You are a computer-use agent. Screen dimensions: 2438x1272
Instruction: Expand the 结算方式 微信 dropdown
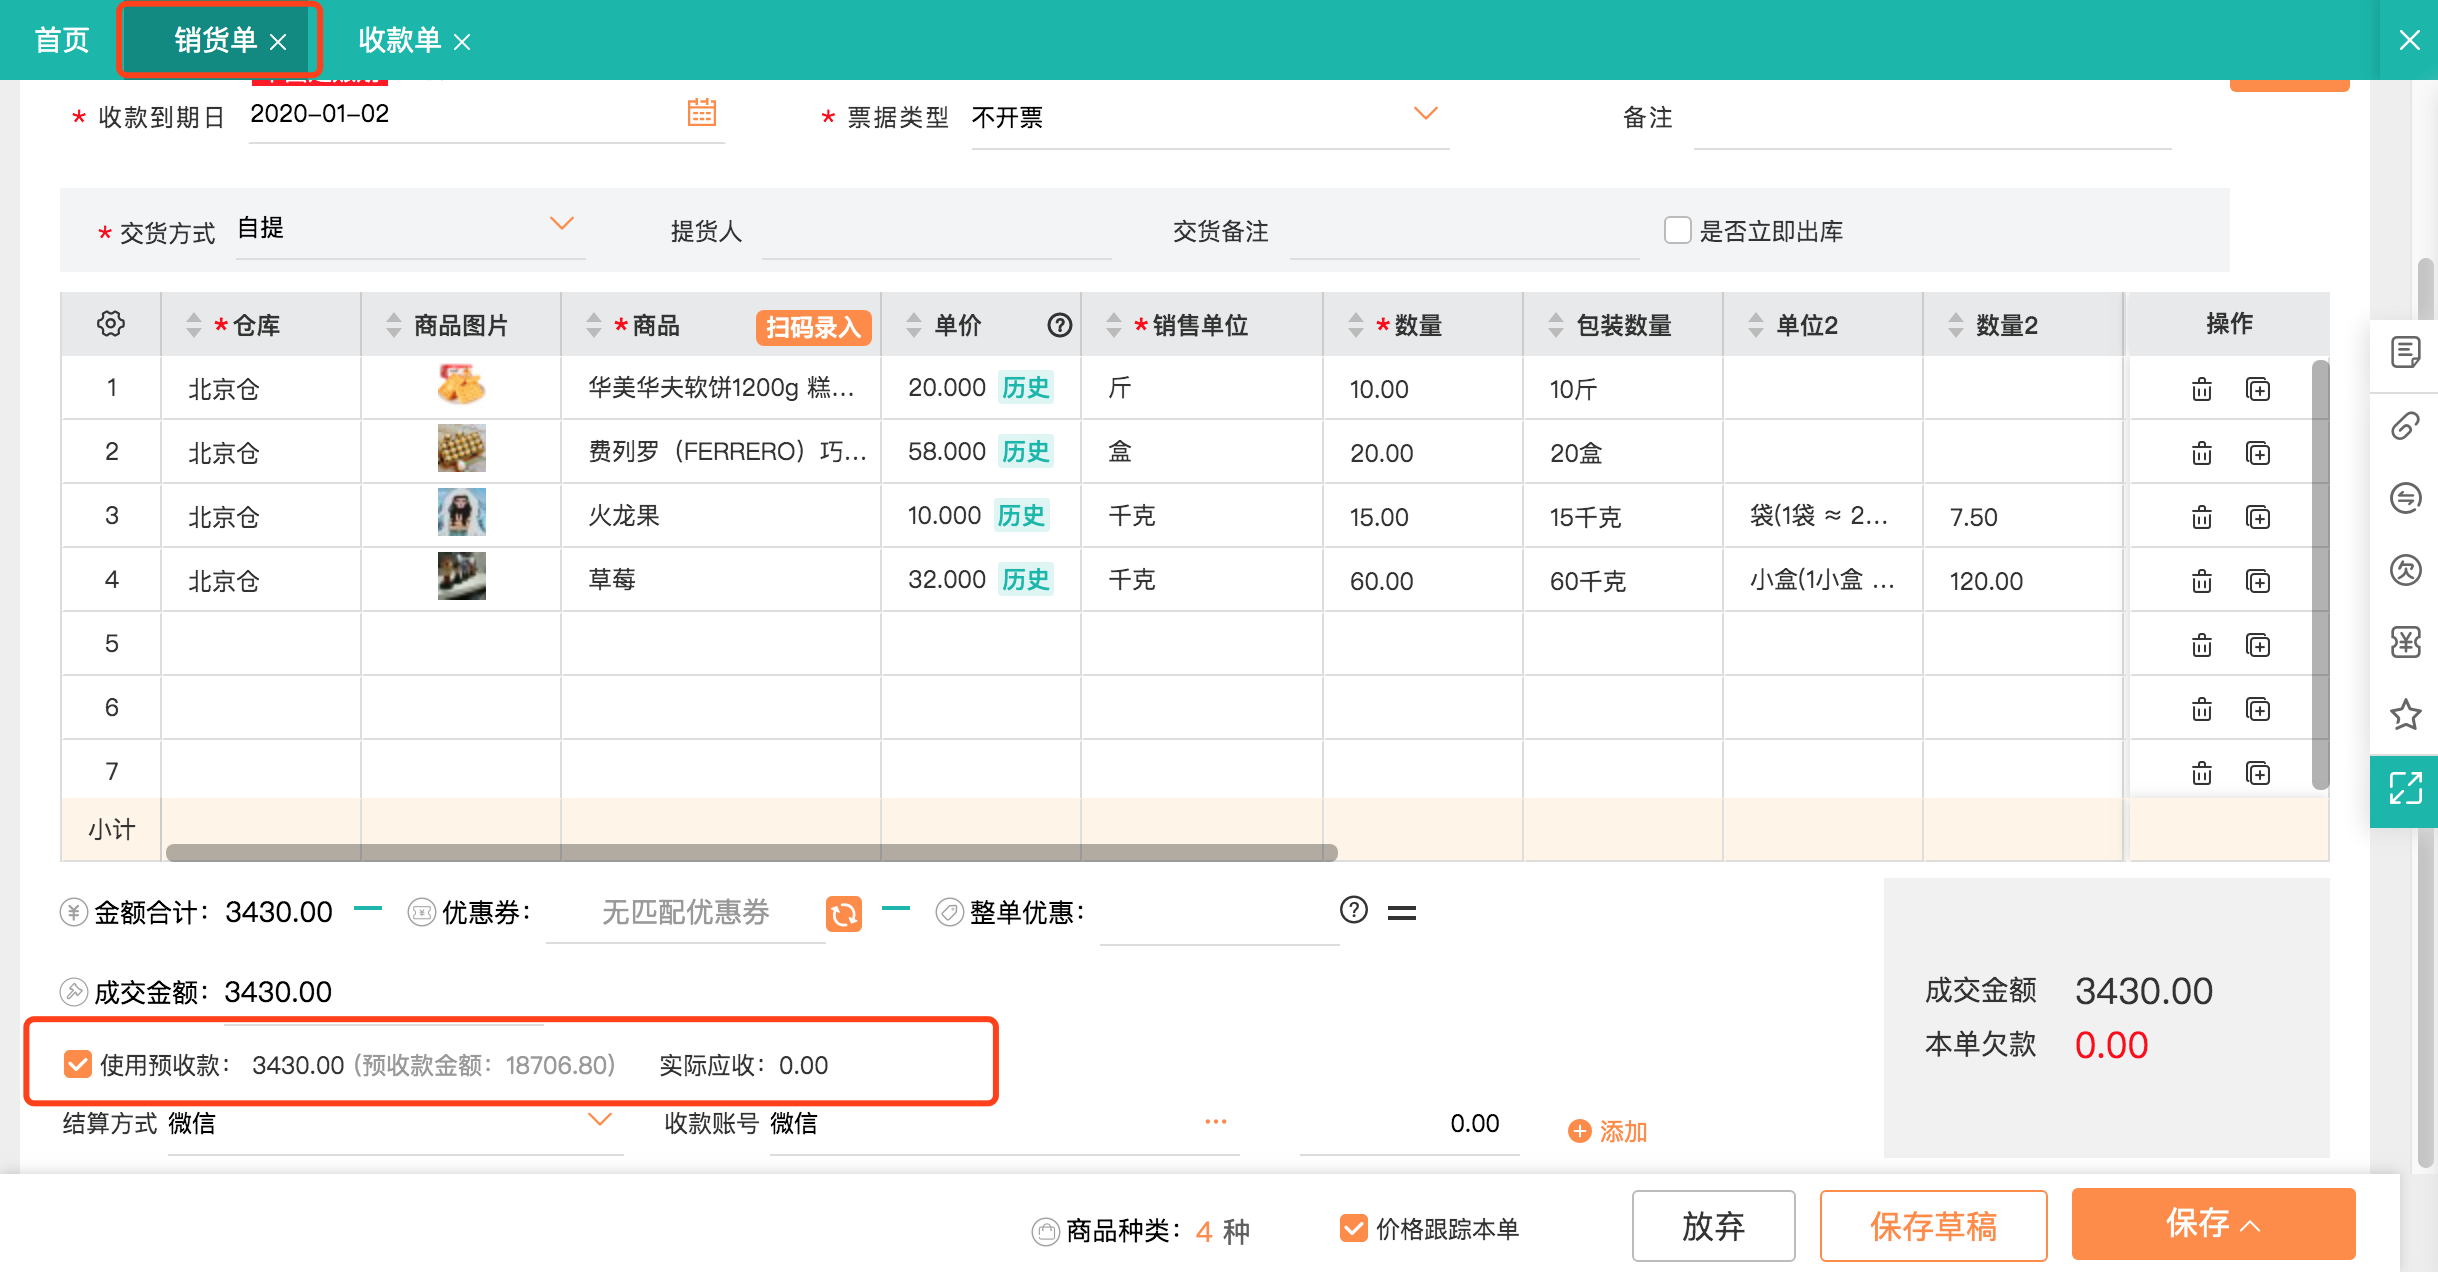pos(598,1125)
